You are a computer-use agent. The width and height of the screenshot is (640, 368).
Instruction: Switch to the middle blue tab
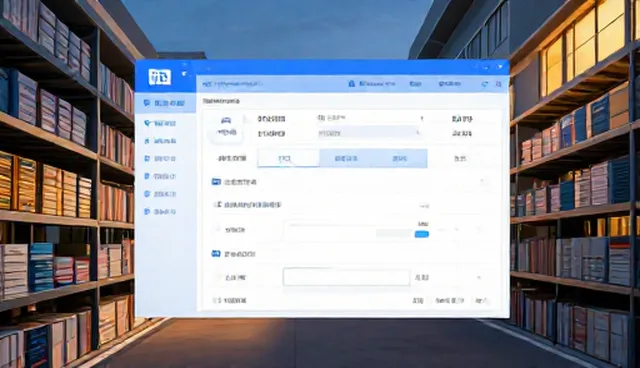(x=346, y=158)
